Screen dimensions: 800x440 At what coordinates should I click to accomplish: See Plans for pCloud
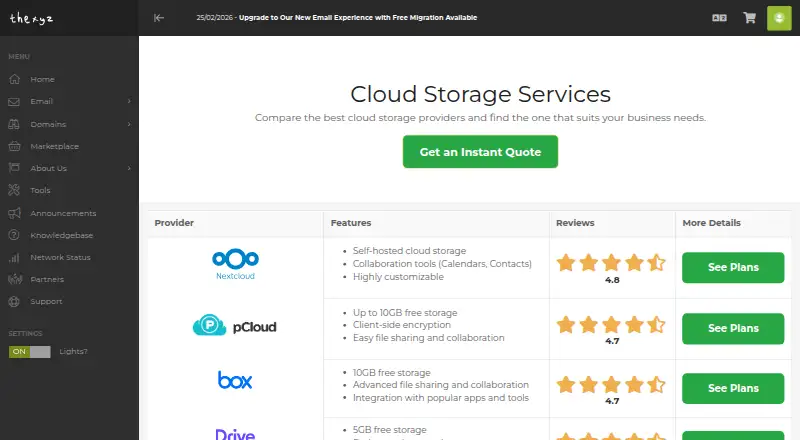coord(733,328)
